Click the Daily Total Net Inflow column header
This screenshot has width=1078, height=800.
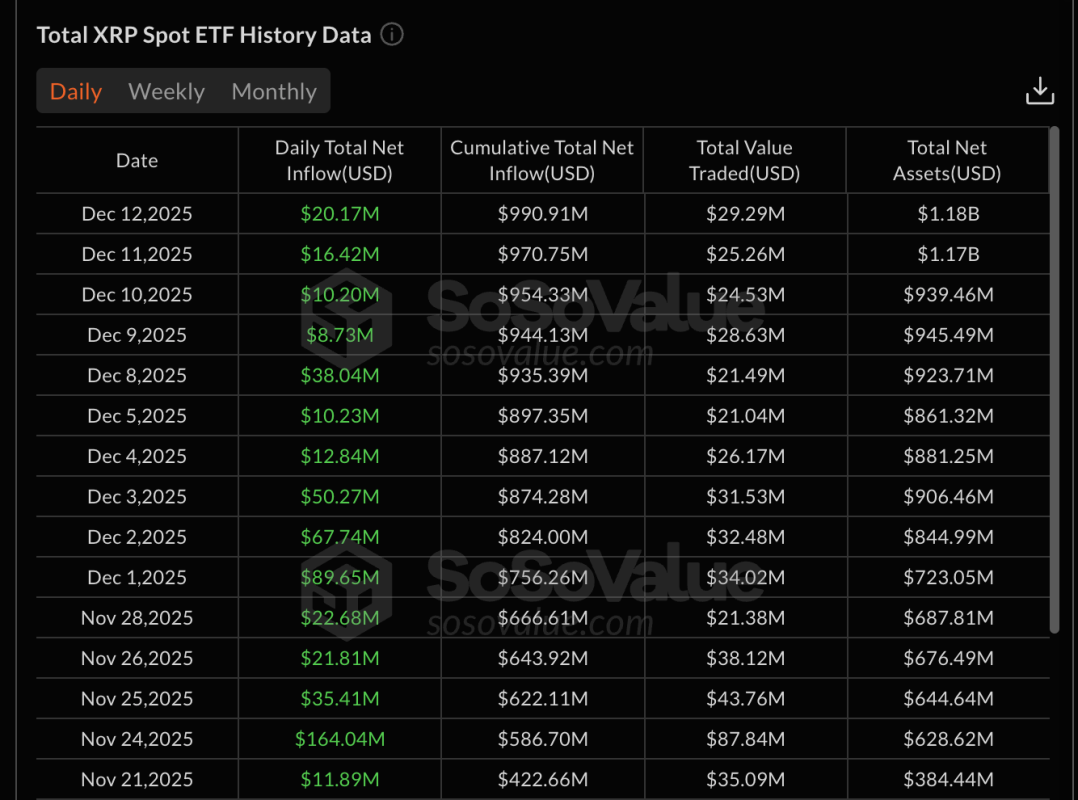coord(339,160)
